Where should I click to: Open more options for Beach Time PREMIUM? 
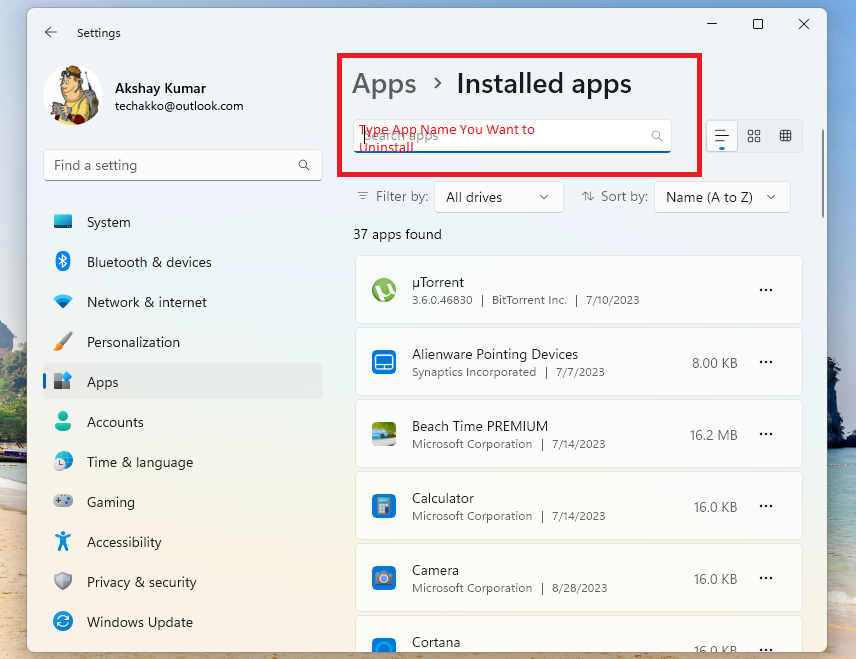click(x=766, y=434)
